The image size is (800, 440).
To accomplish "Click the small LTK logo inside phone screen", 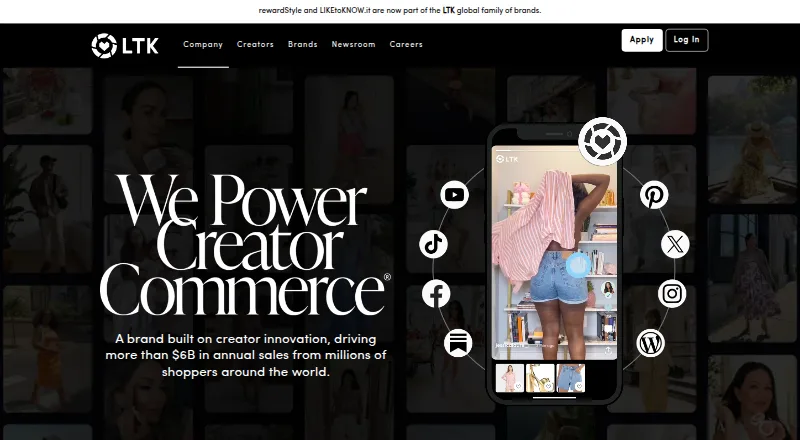I will (x=507, y=159).
